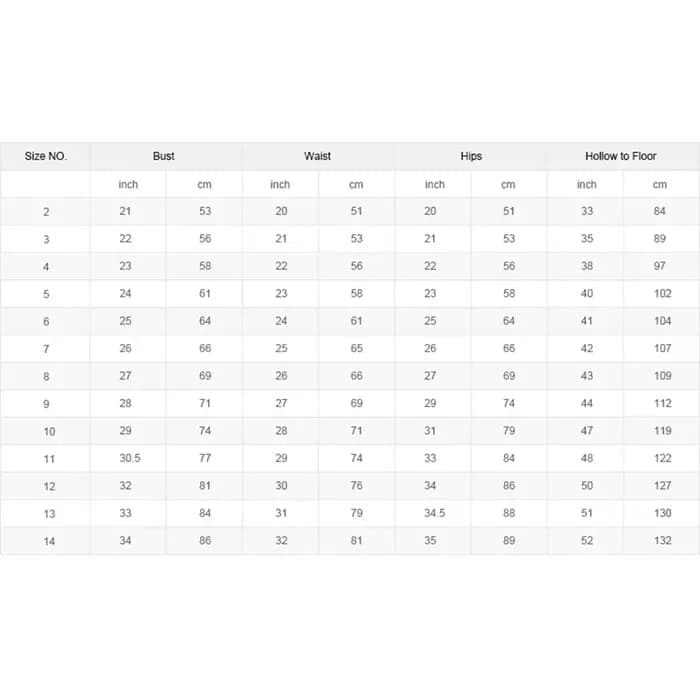The width and height of the screenshot is (700, 700).
Task: Click the Size NO. column header
Action: point(46,156)
